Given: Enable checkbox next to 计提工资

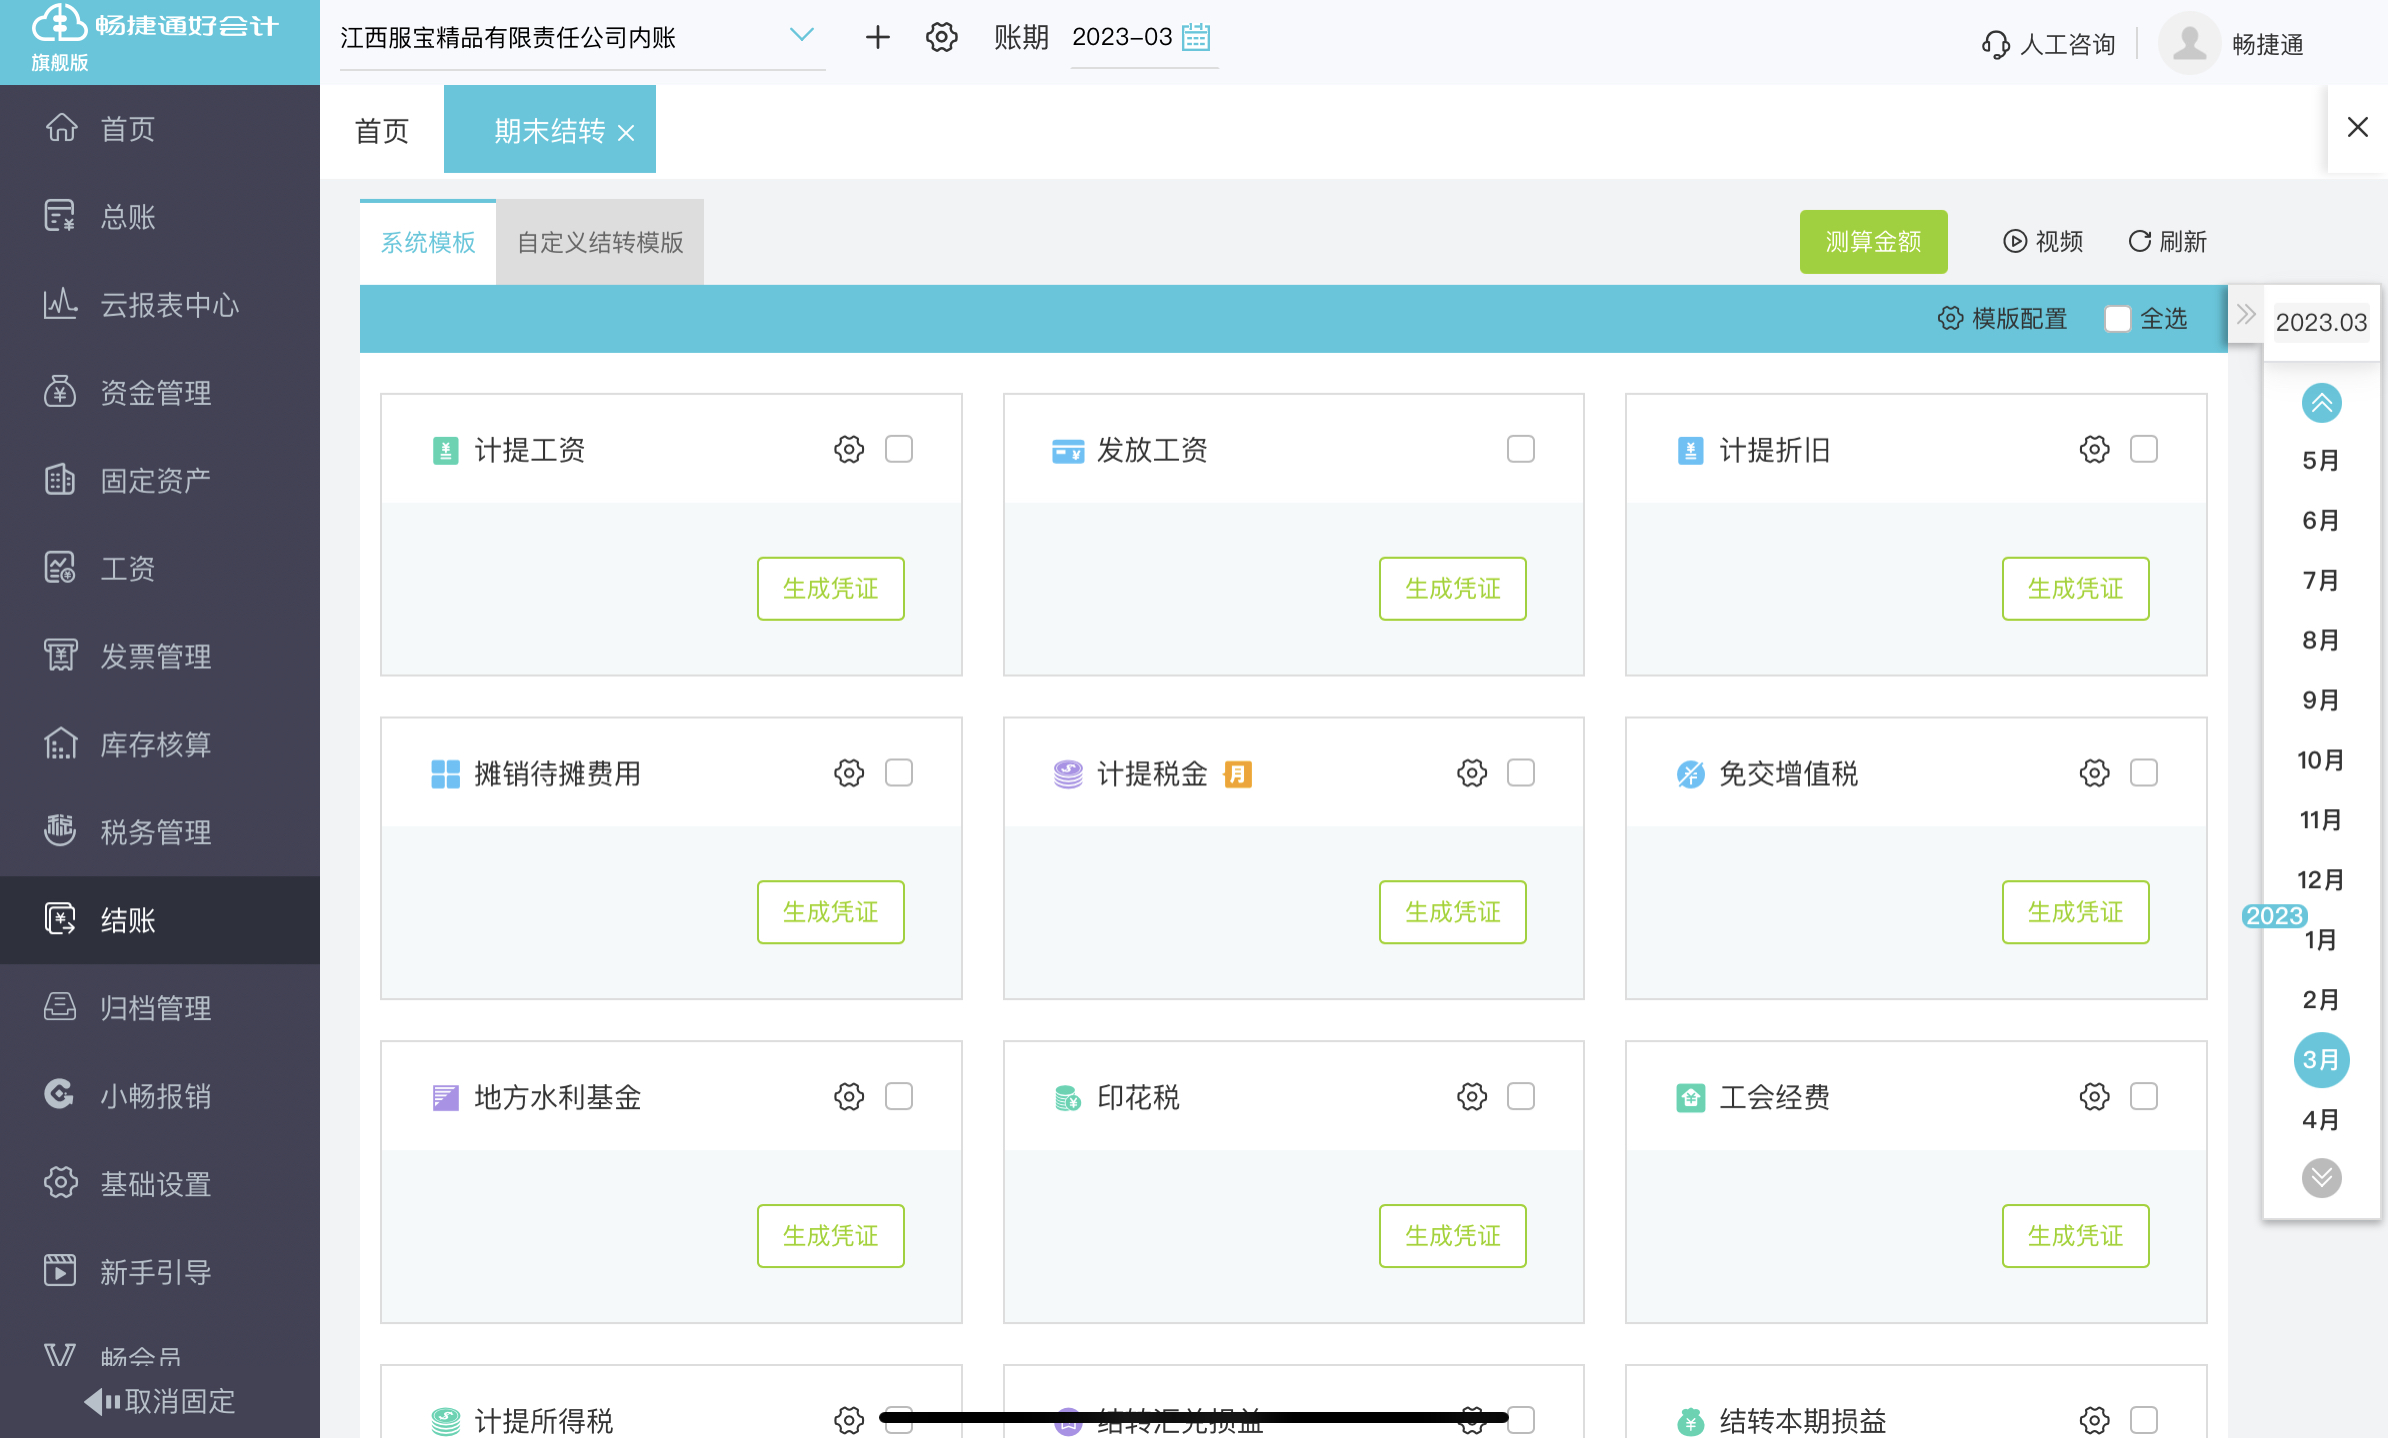Looking at the screenshot, I should click(x=899, y=449).
